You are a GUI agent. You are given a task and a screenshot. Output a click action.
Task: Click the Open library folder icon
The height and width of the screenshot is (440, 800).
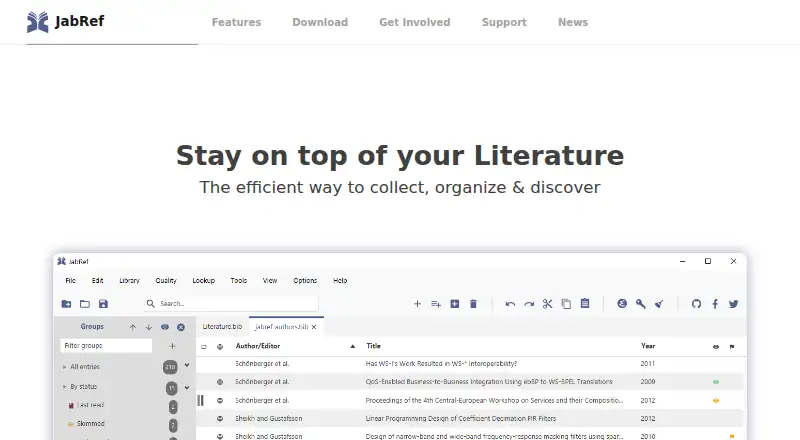[x=85, y=304]
